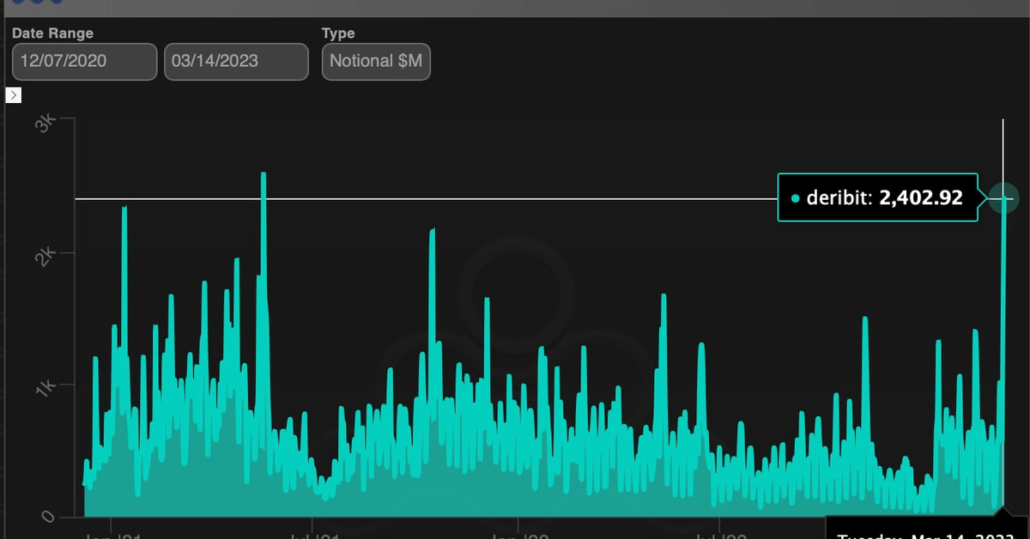The width and height of the screenshot is (1030, 539).
Task: Click the 1k label on the y-axis
Action: pyautogui.click(x=46, y=388)
